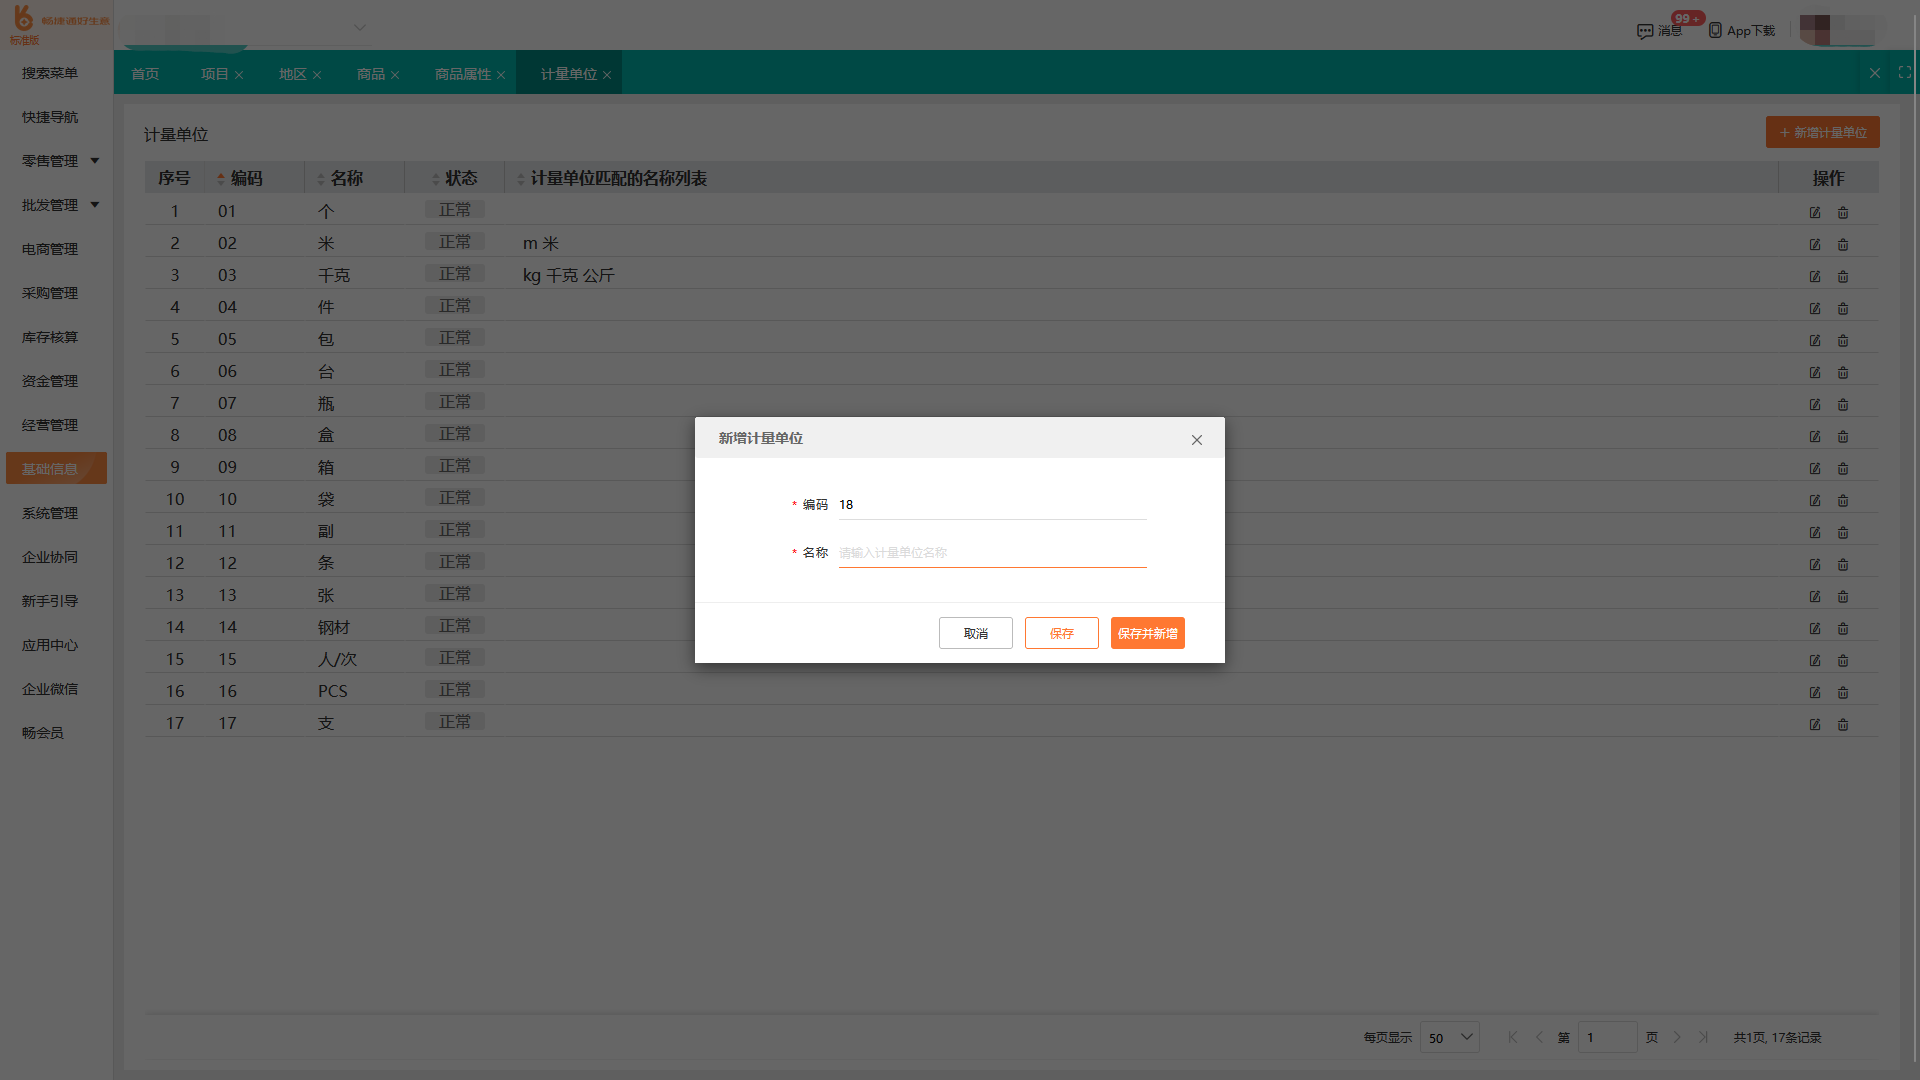This screenshot has height=1080, width=1920.
Task: Click the delete icon for row 2
Action: tap(1844, 244)
